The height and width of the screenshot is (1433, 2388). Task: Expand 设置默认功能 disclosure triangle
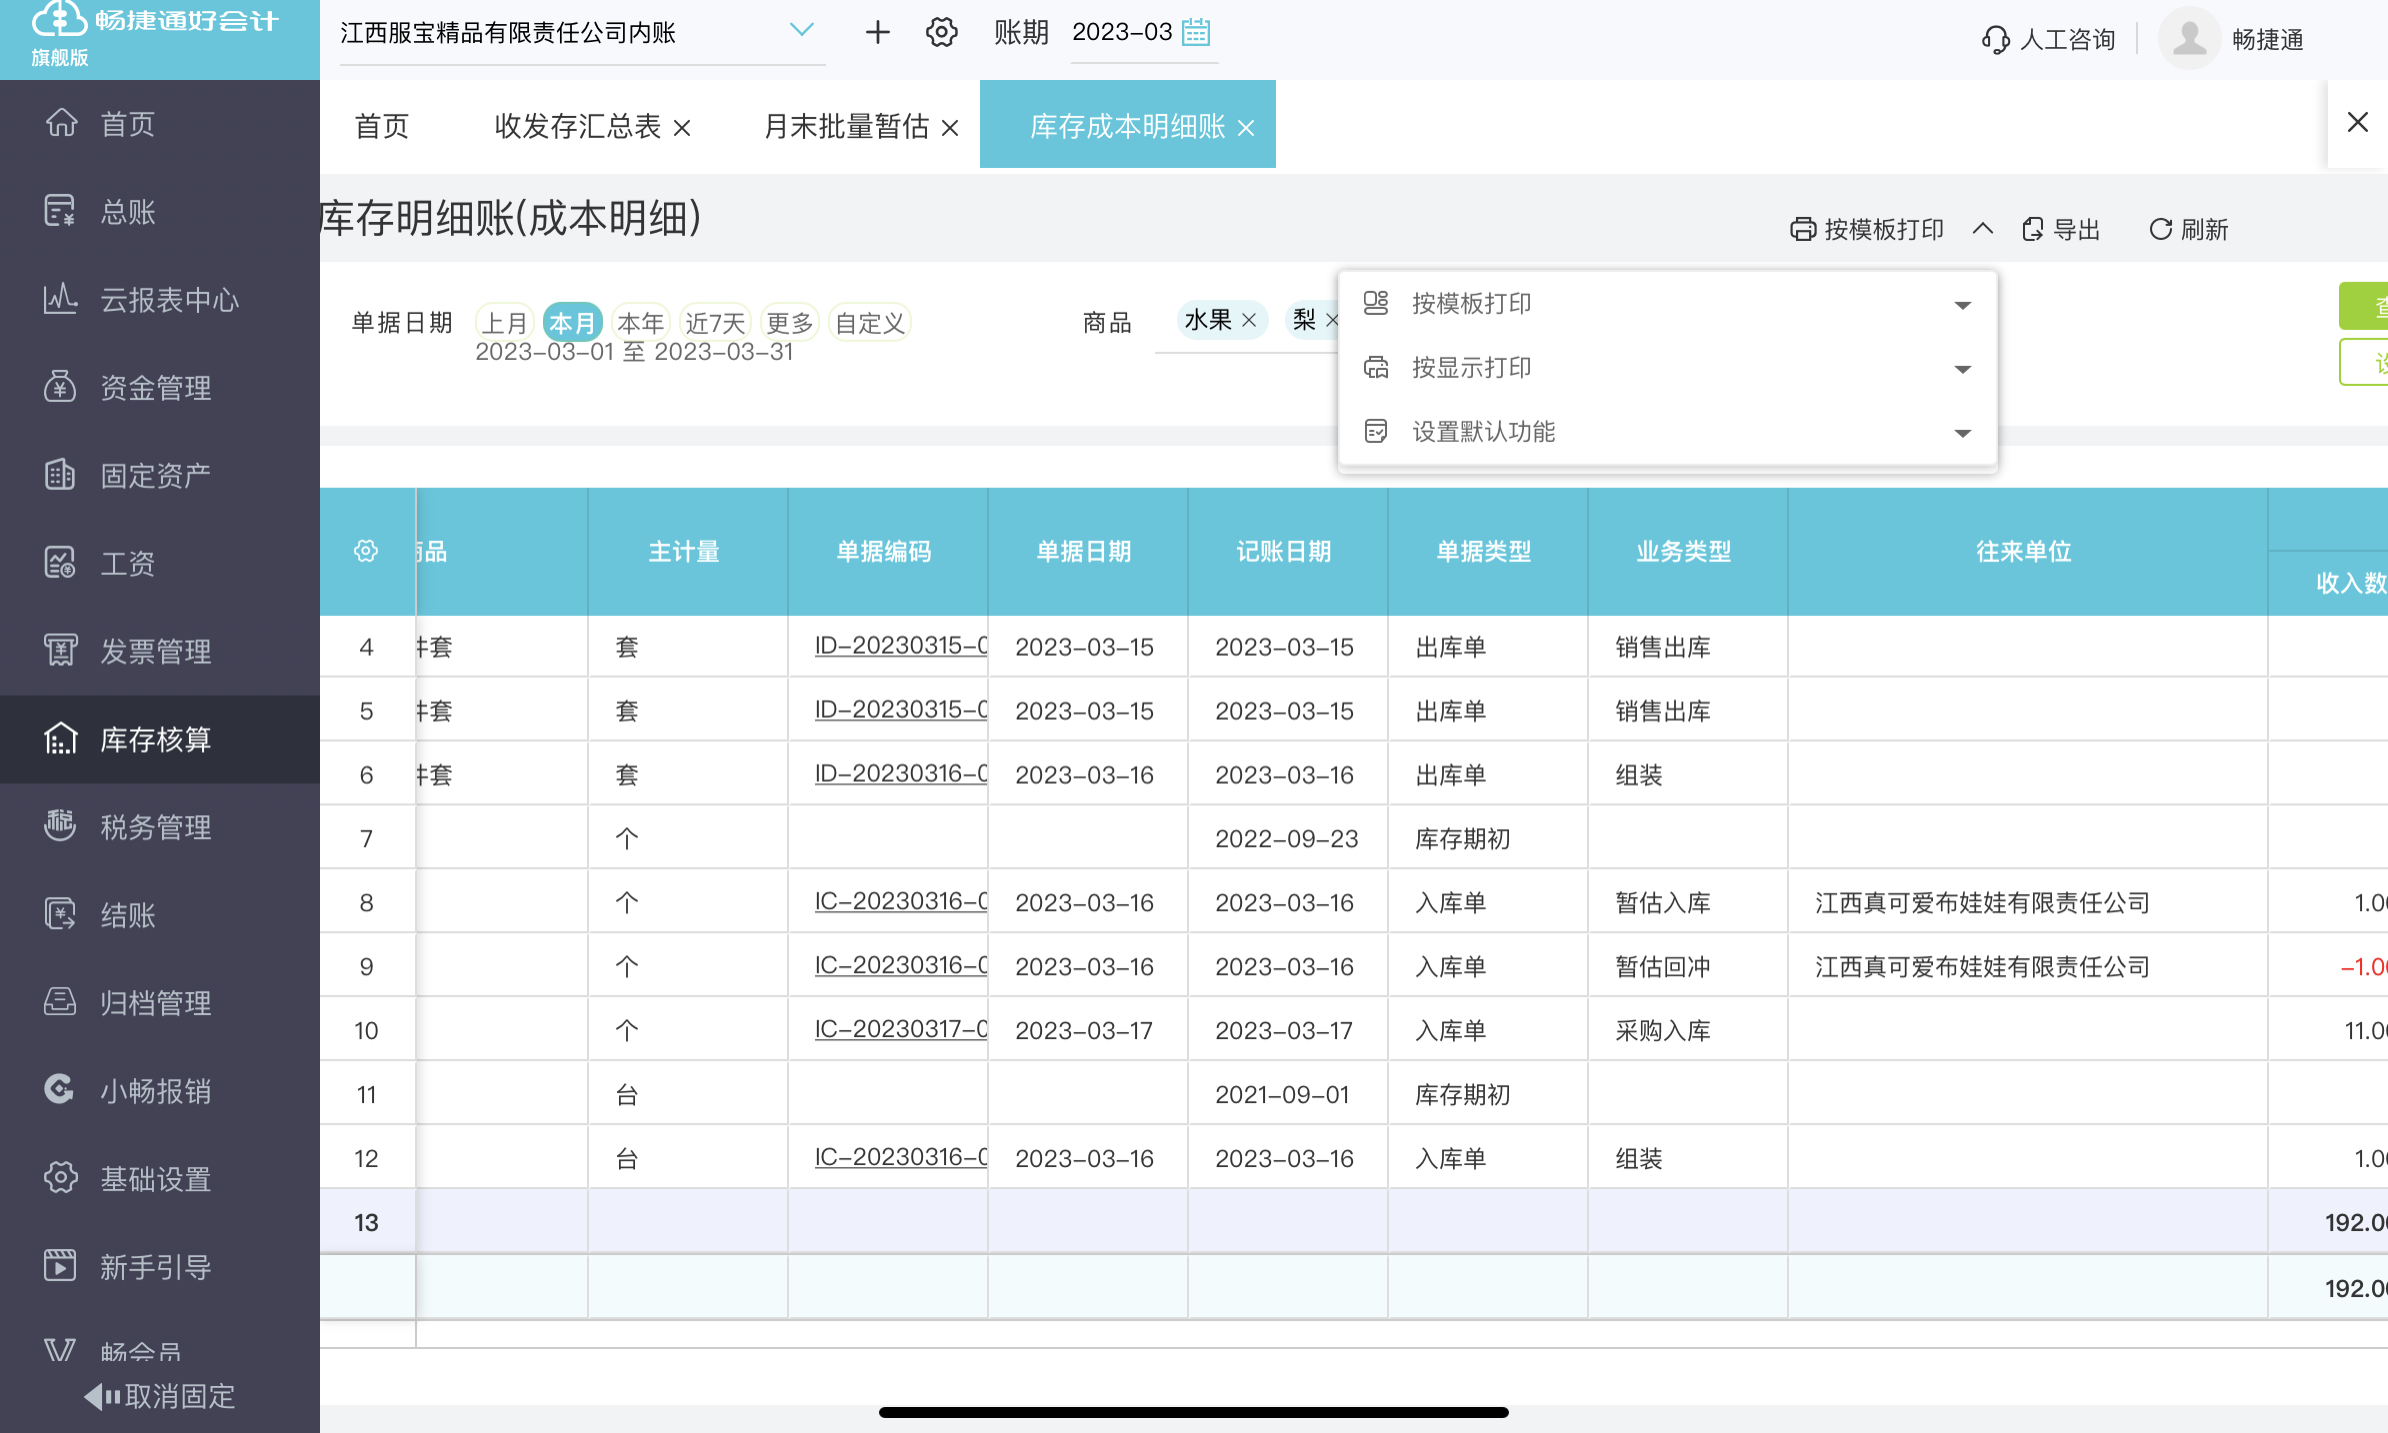coord(1963,432)
